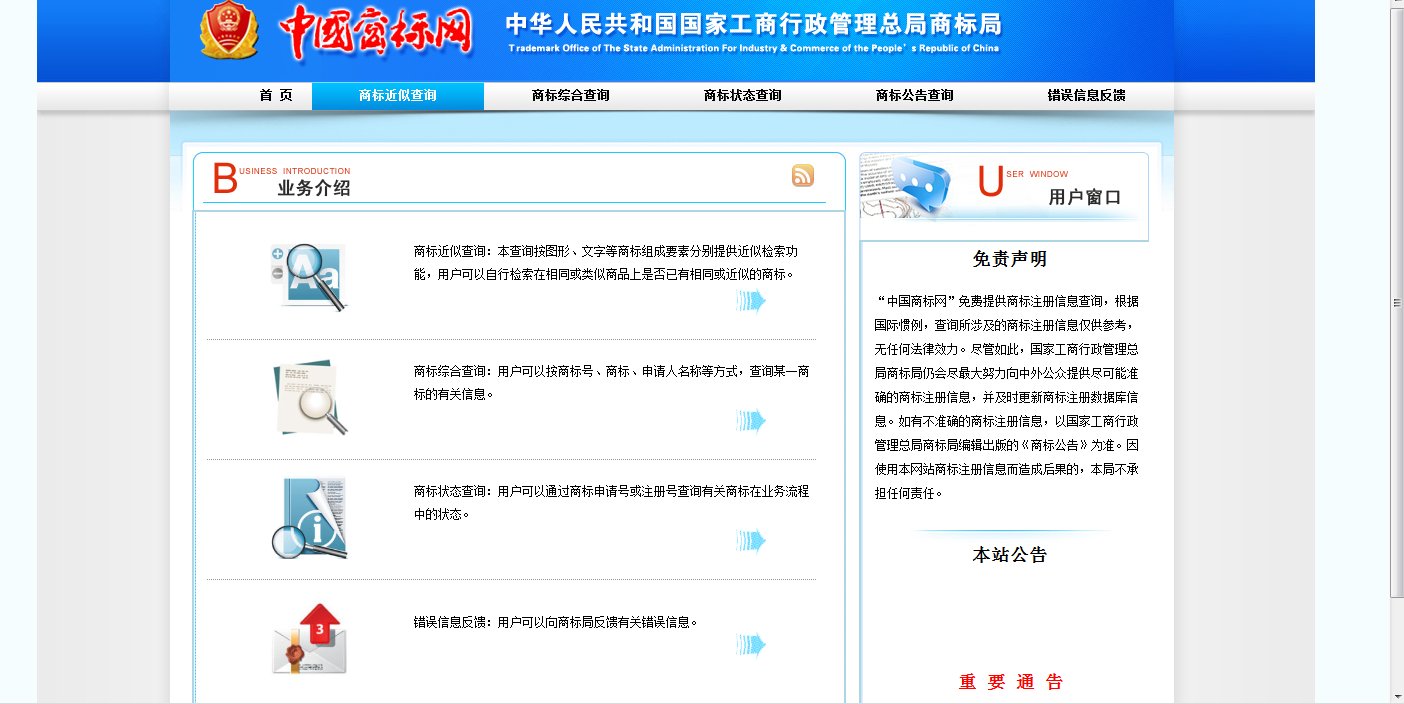
Task: Click the RSS feed icon in 业务介绍 panel
Action: (x=803, y=175)
